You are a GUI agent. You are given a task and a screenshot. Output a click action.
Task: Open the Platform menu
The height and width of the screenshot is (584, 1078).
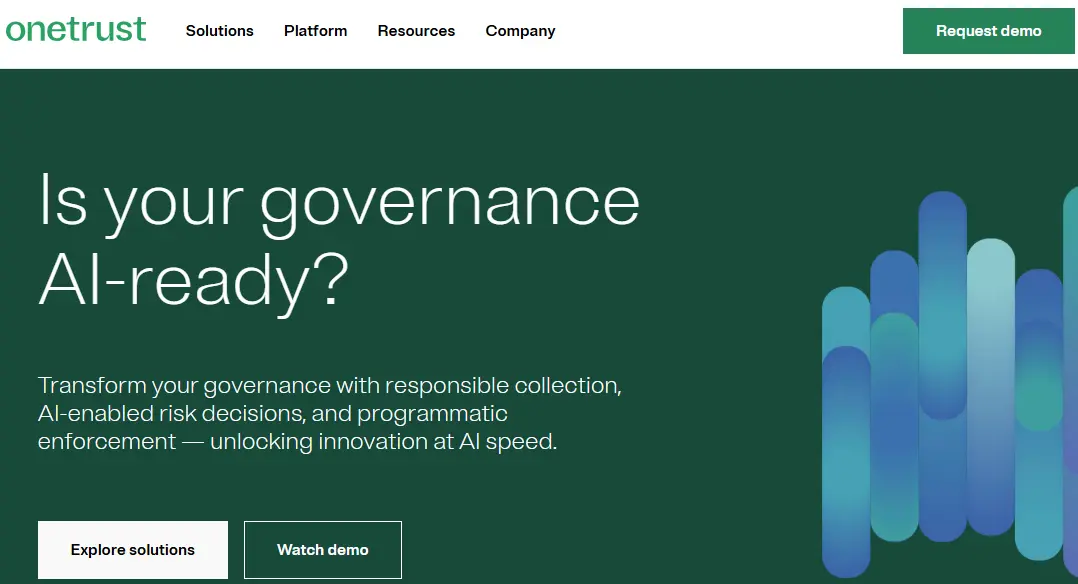coord(315,31)
